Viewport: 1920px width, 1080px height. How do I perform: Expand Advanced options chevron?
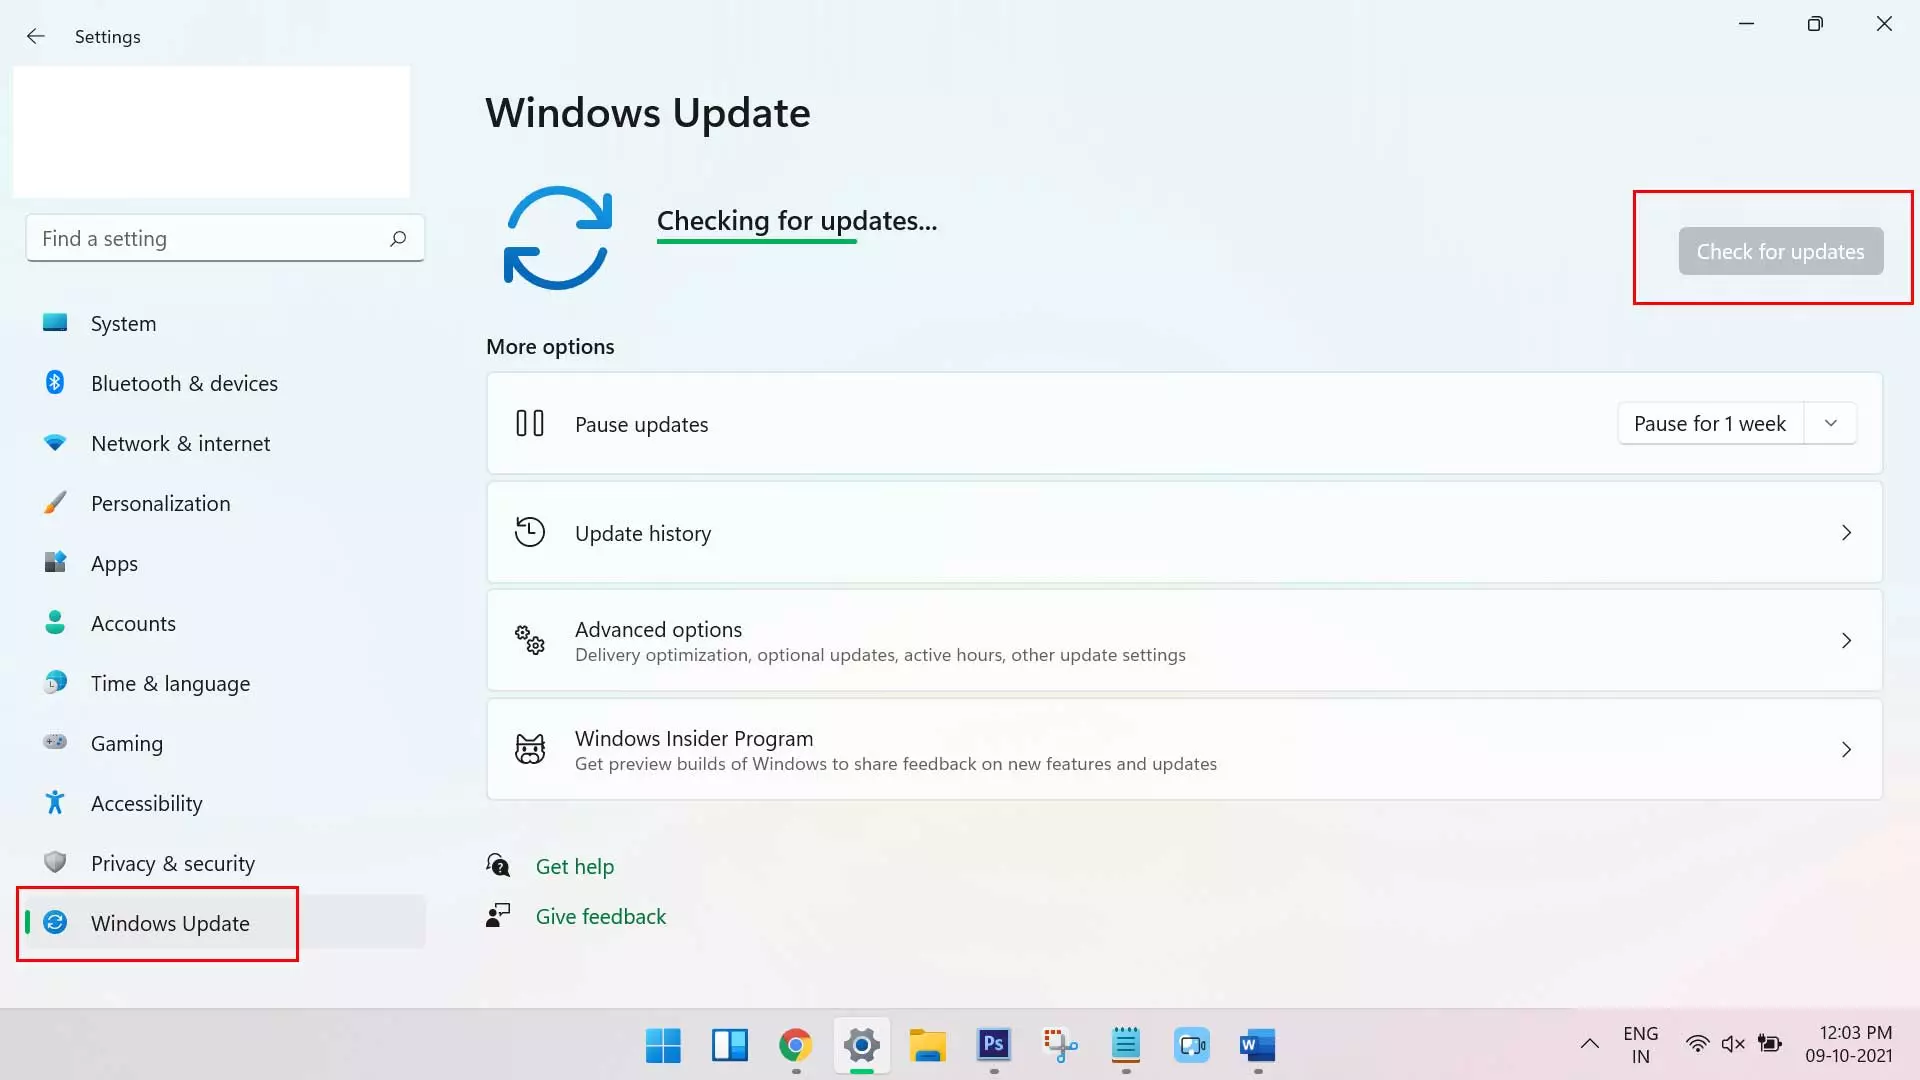(x=1846, y=640)
